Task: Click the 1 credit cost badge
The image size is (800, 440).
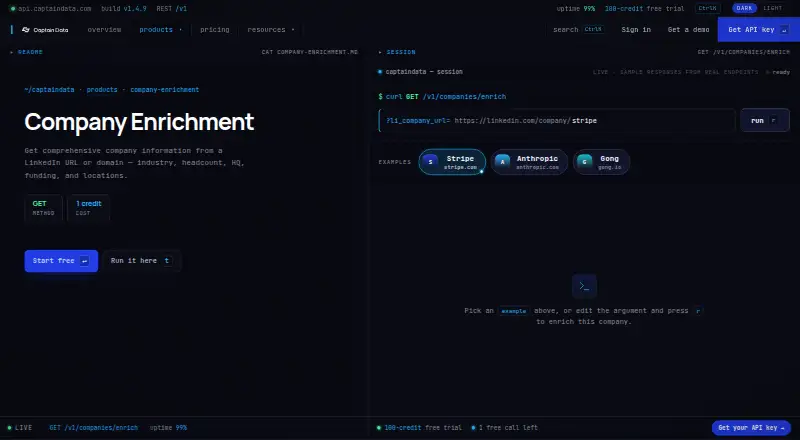Action: point(89,208)
